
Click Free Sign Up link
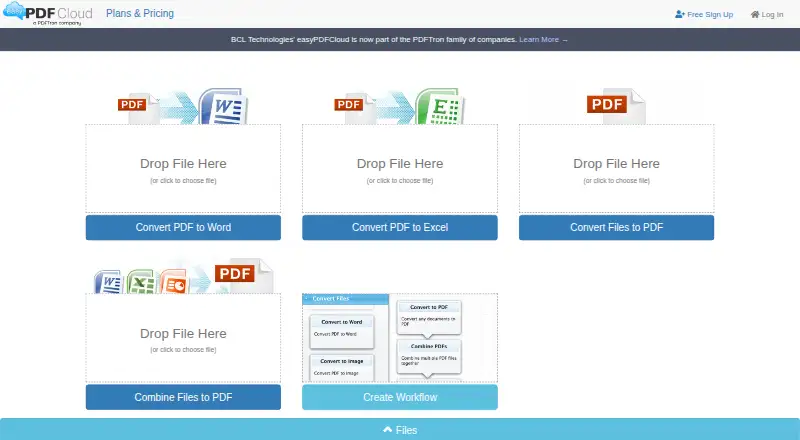tap(704, 14)
